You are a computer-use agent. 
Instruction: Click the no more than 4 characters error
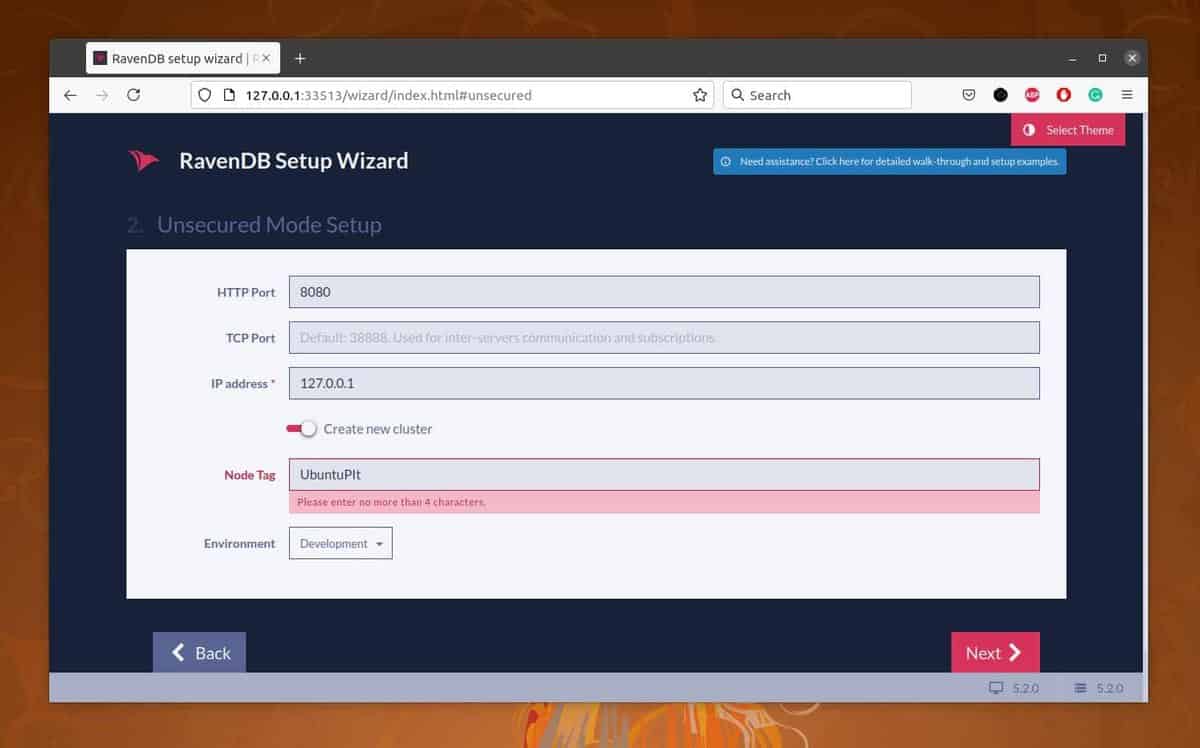point(391,502)
